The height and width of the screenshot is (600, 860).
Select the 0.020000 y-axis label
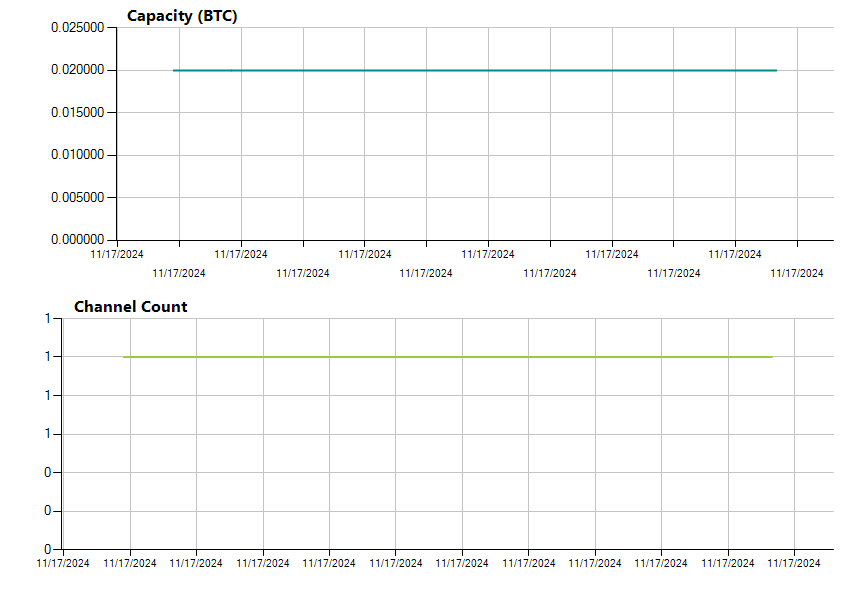77,70
